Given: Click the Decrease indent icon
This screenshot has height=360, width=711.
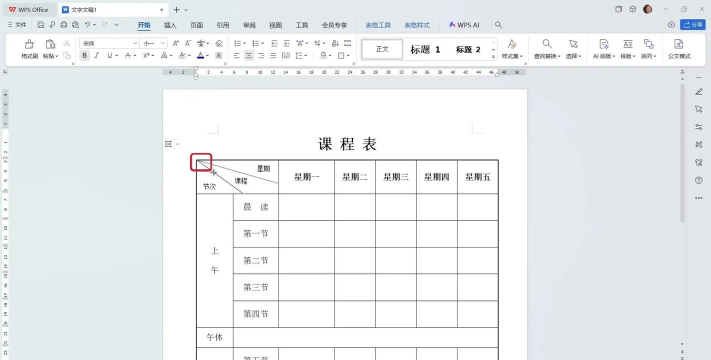Looking at the screenshot, I should pyautogui.click(x=274, y=44).
